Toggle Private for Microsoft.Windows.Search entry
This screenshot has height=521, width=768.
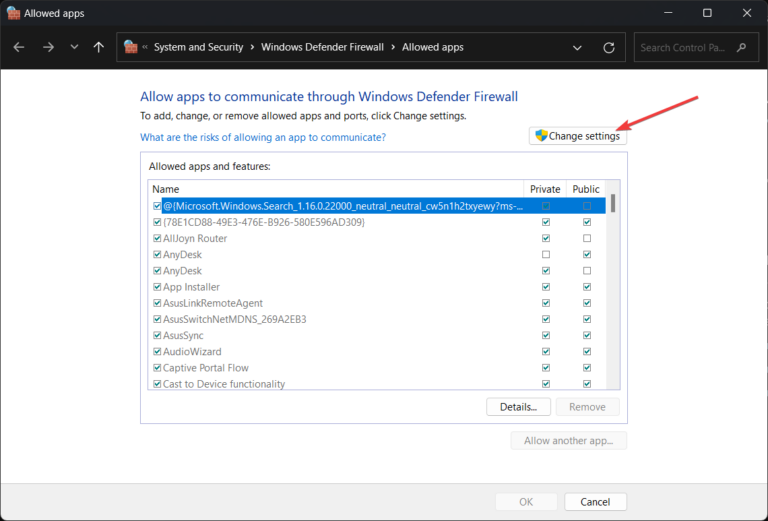[x=546, y=206]
